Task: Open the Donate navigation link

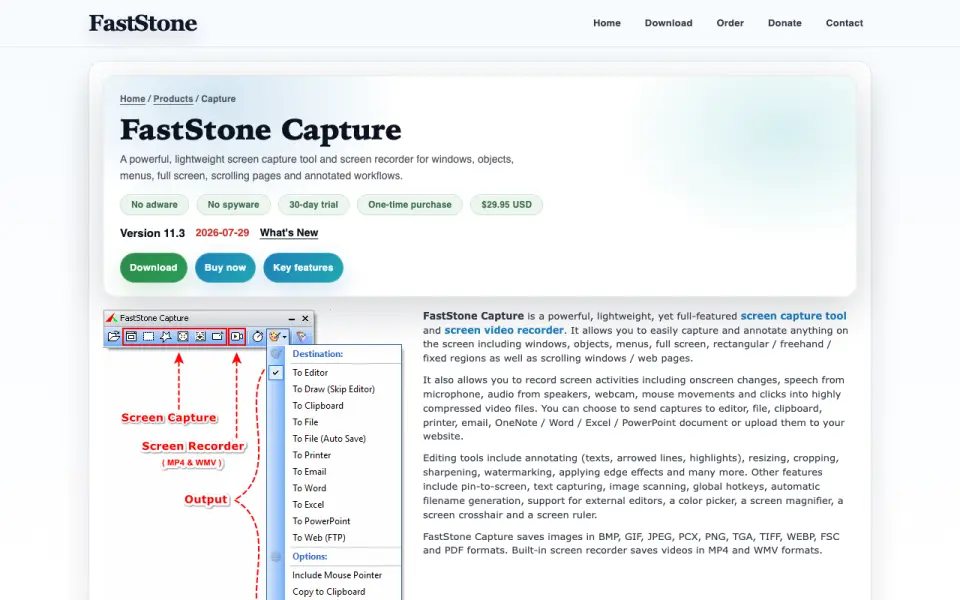Action: click(x=784, y=23)
